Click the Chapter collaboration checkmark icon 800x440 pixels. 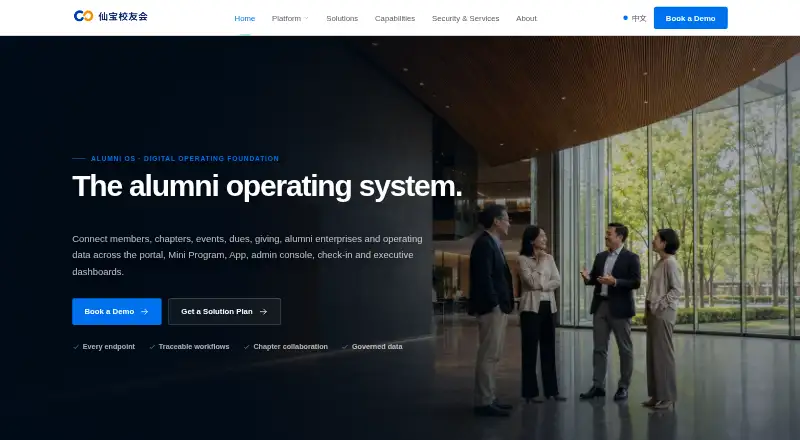coord(246,347)
